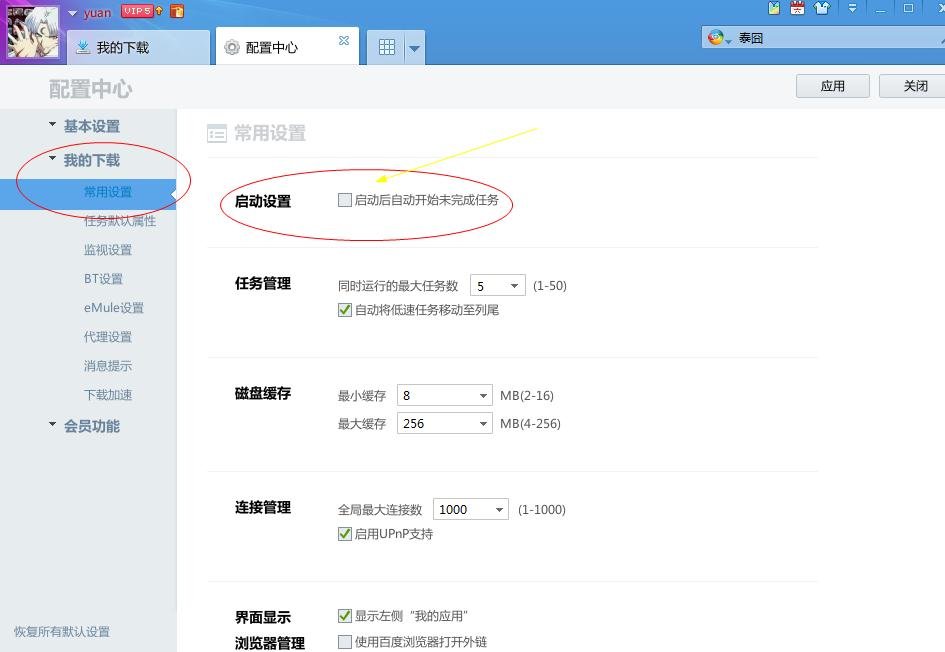
Task: Click the grid app launcher icon beside the tabs
Action: pyautogui.click(x=387, y=45)
